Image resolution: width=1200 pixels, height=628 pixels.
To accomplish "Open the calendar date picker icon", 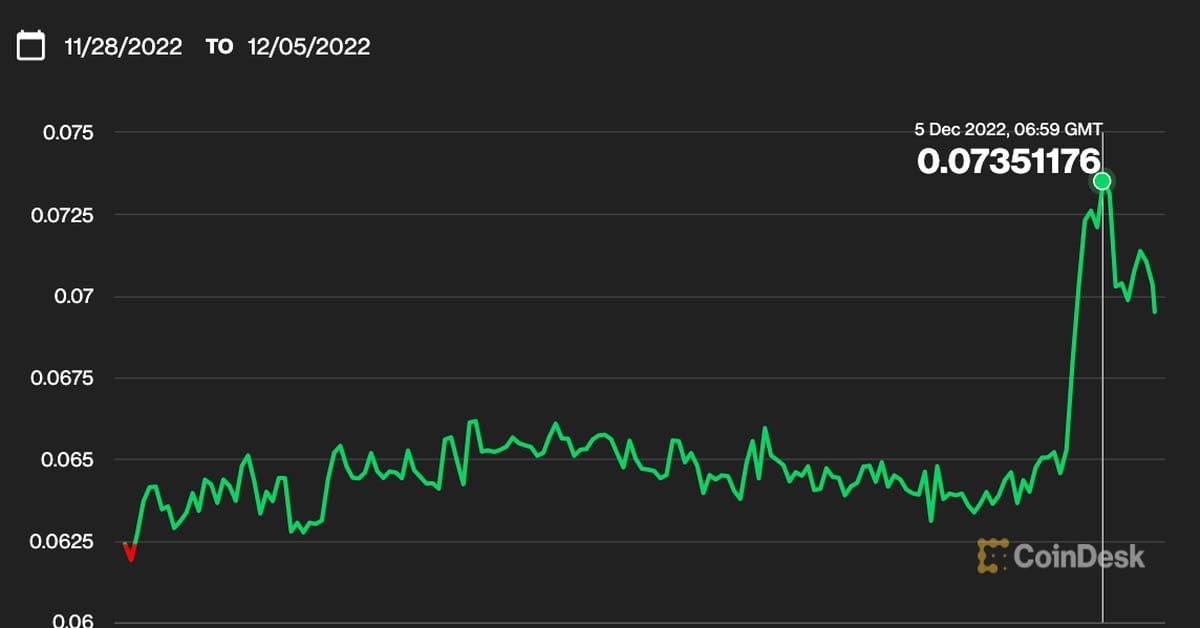I will click(31, 46).
